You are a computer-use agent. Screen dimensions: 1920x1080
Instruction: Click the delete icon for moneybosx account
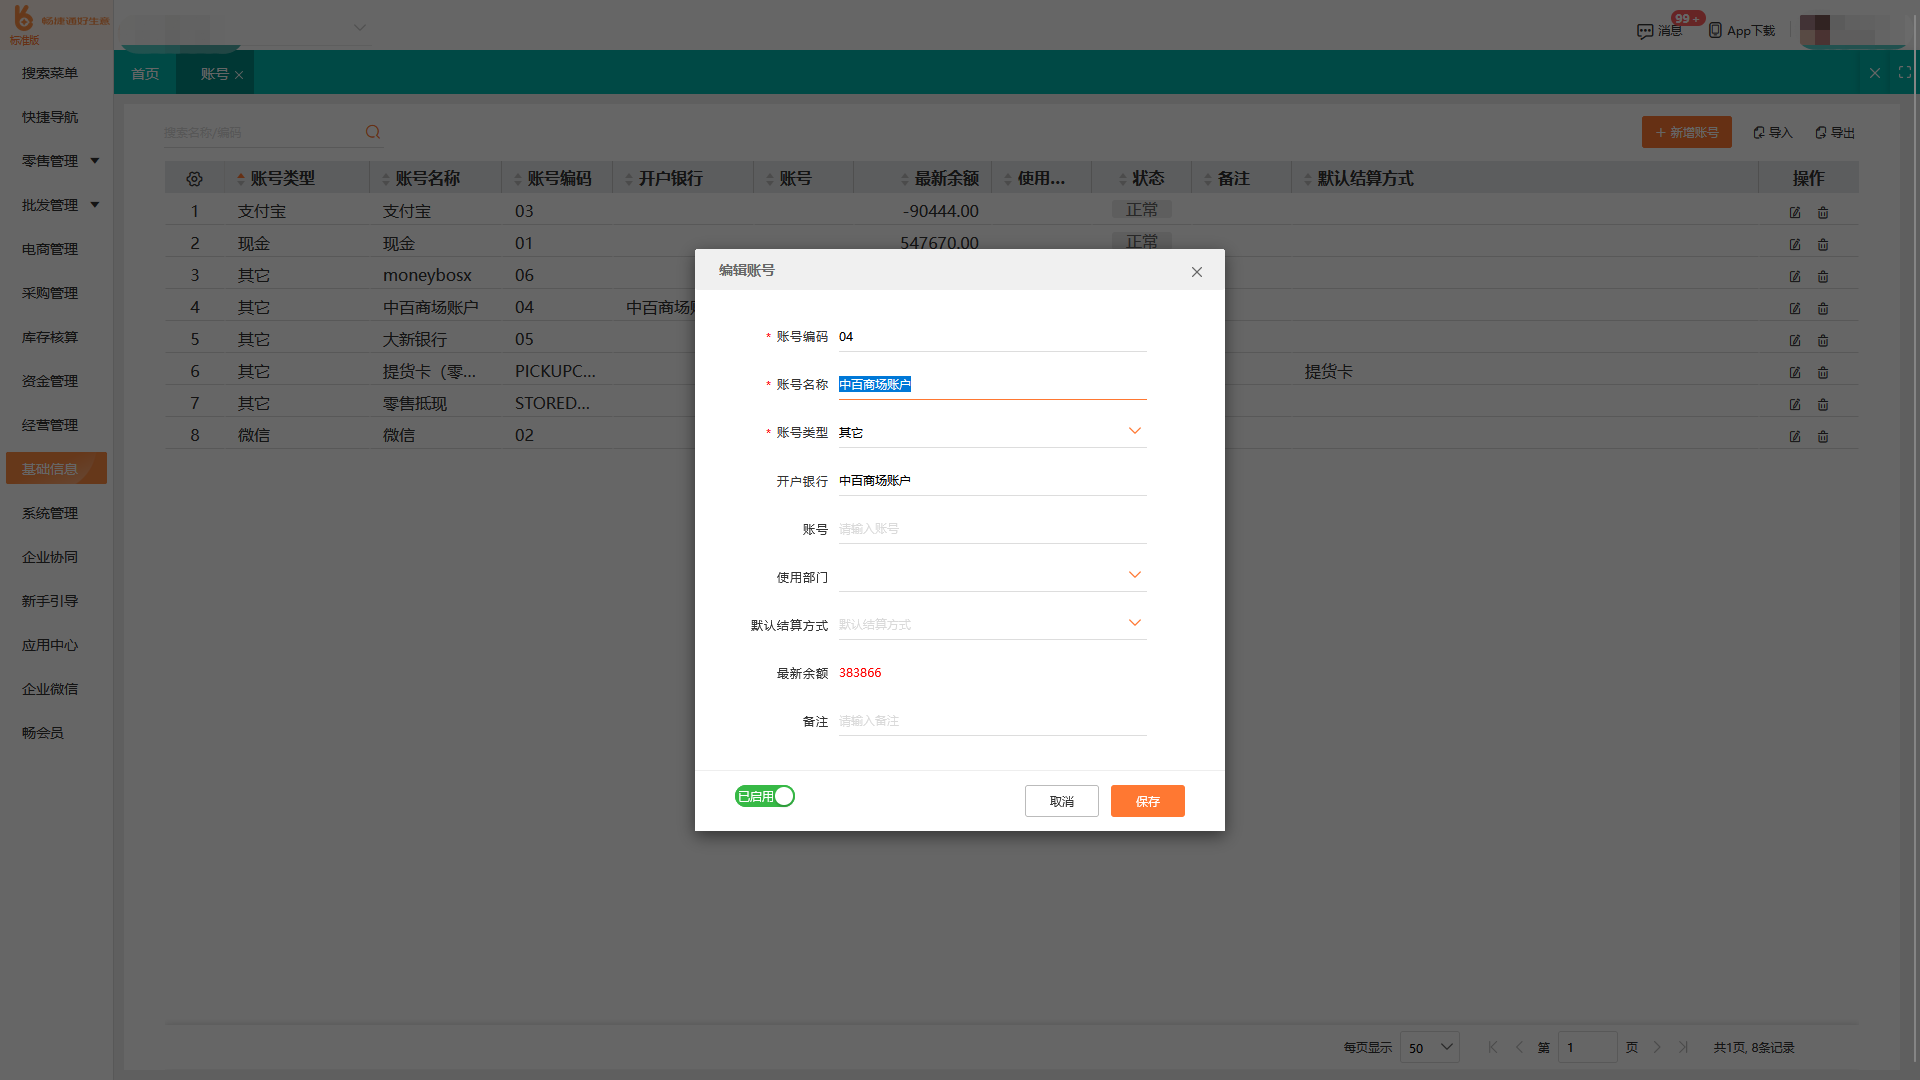tap(1824, 276)
